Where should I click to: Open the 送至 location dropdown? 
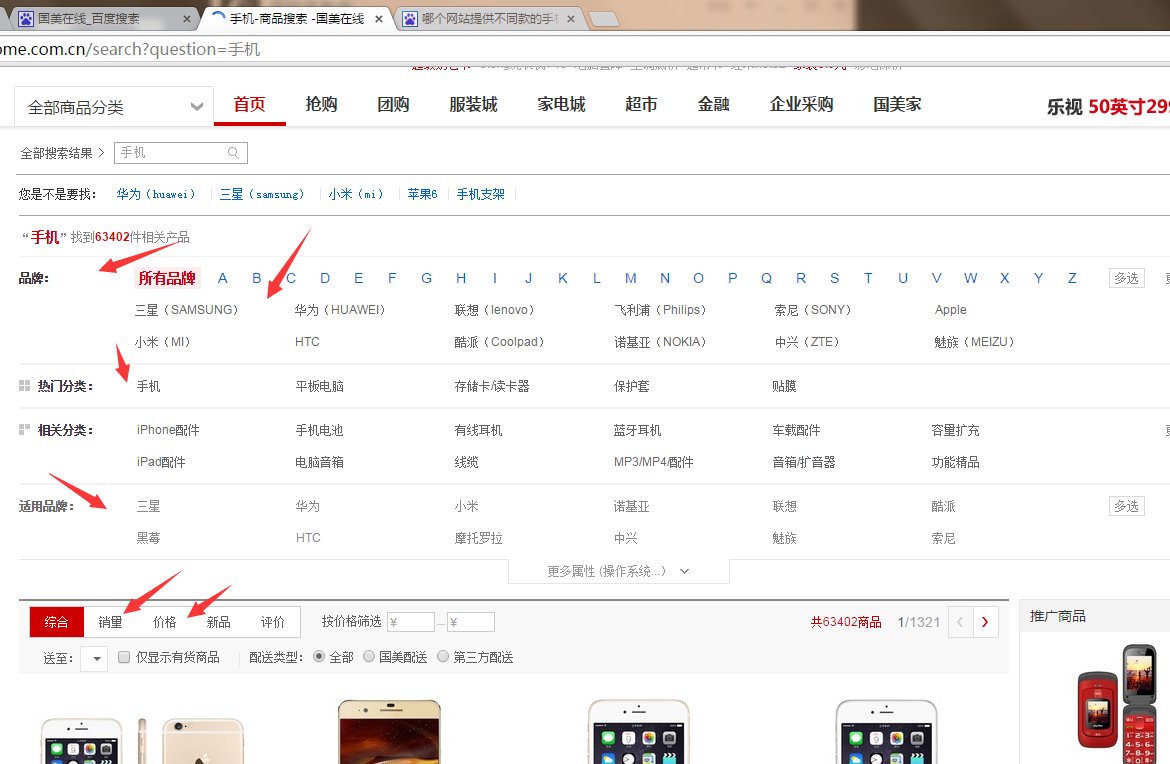point(95,658)
